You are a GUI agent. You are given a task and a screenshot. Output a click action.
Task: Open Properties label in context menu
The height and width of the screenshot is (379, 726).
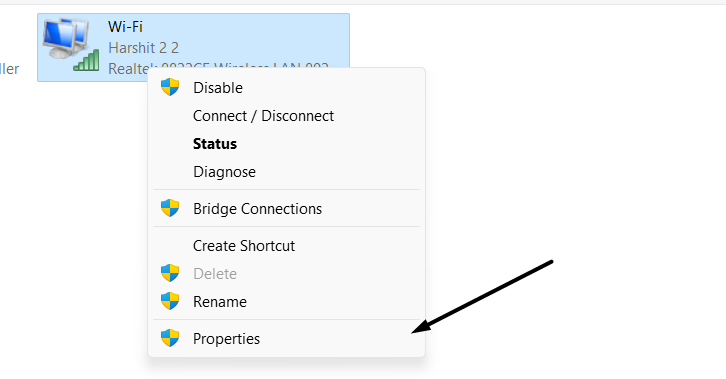[x=226, y=339]
